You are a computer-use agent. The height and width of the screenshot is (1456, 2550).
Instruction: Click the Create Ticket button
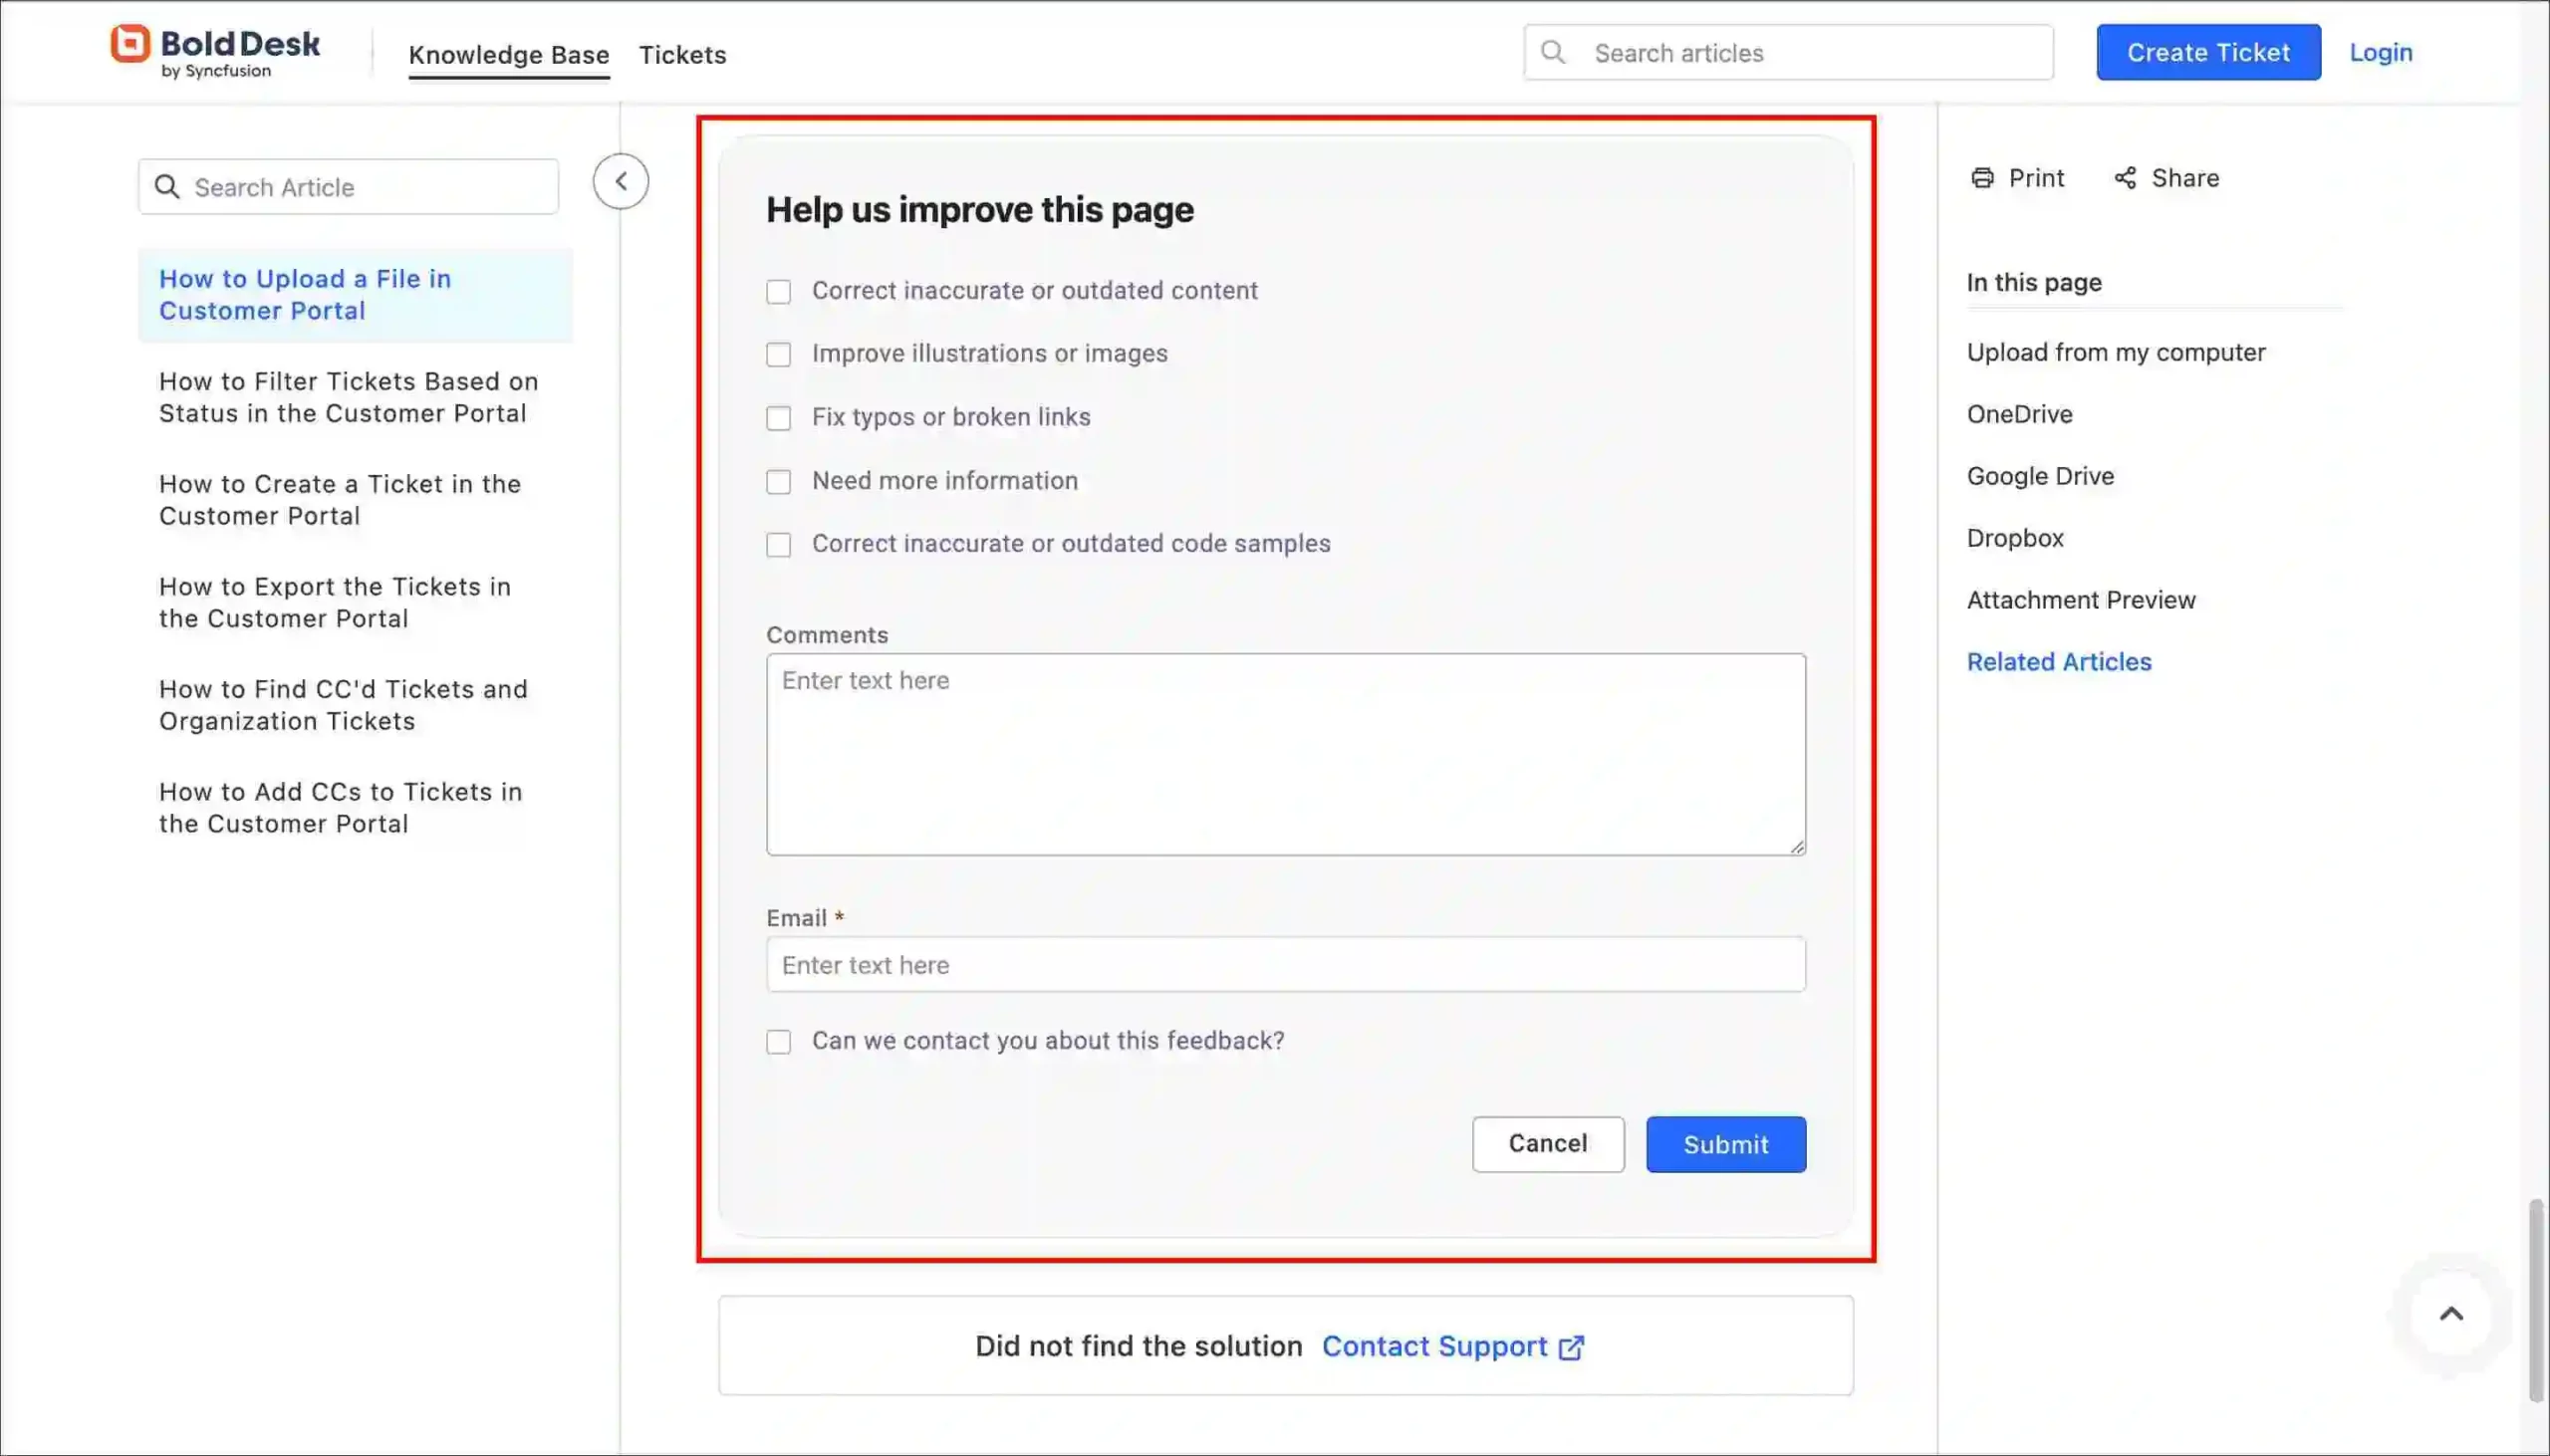coord(2208,53)
